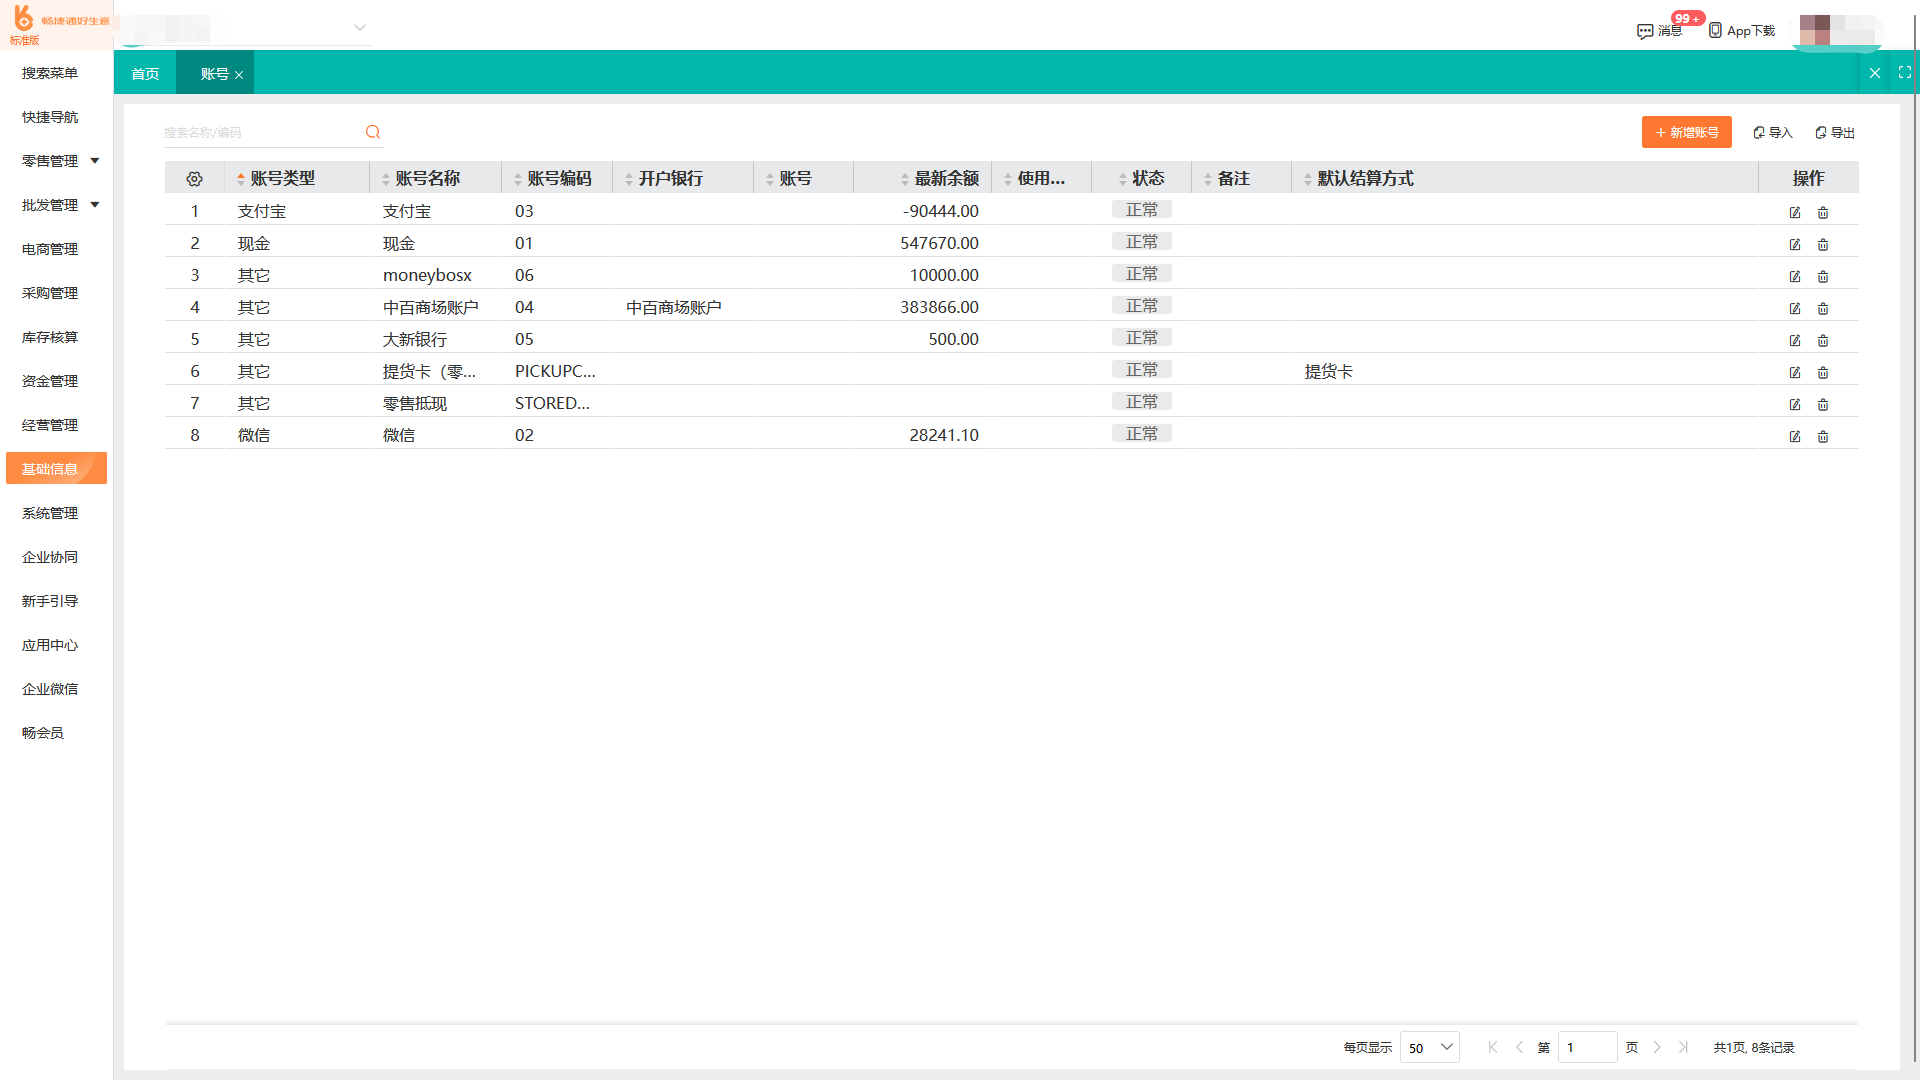Click the delete icon for 中百商场账户
This screenshot has width=1920, height=1080.
pos(1822,306)
